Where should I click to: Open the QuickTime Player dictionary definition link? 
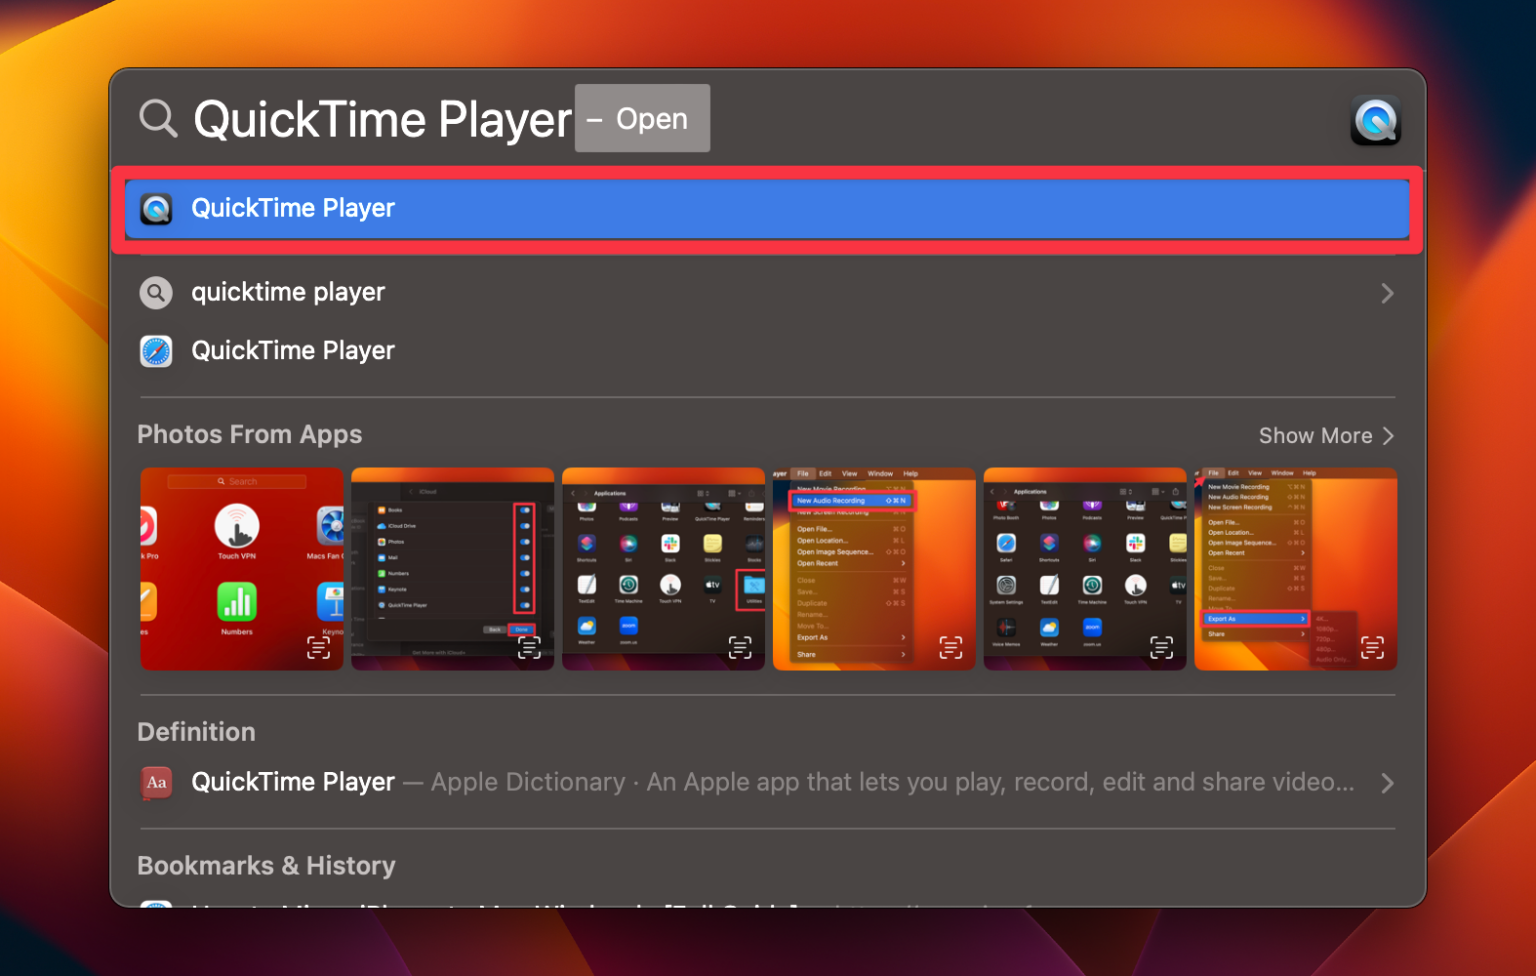pos(293,782)
